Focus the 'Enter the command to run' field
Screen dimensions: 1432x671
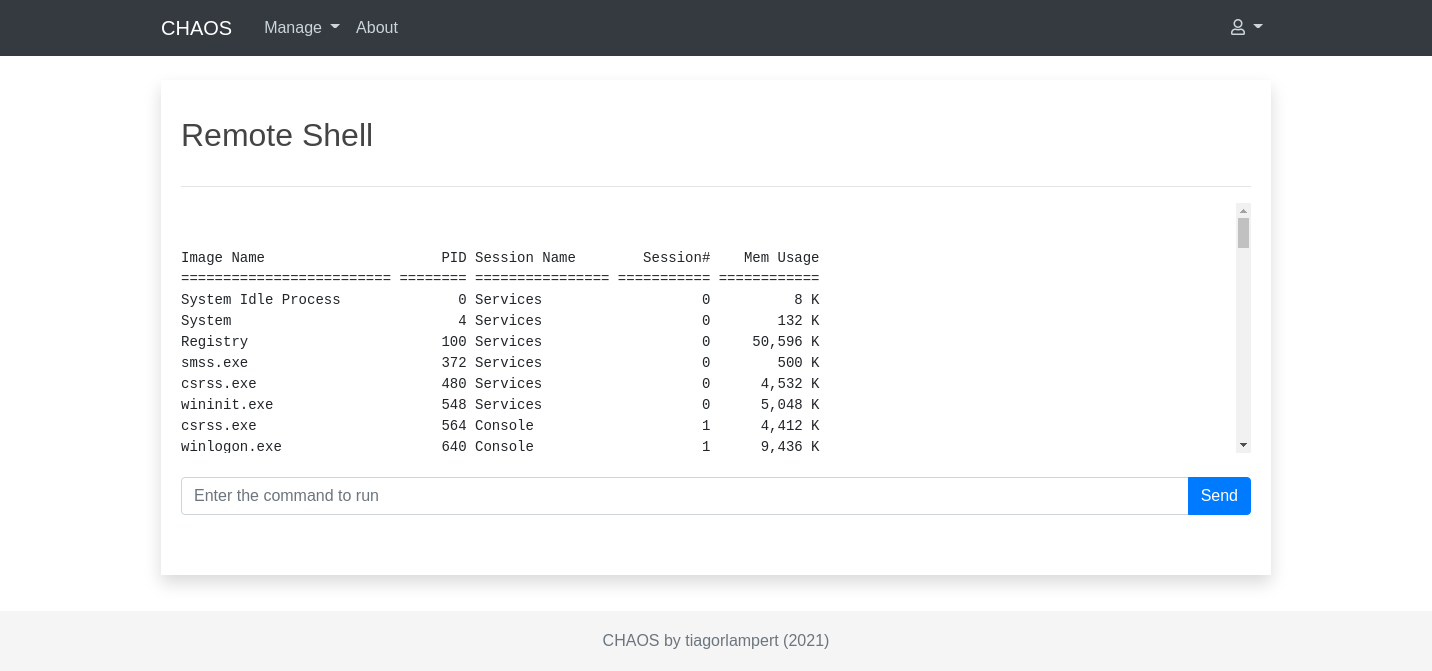coord(684,496)
